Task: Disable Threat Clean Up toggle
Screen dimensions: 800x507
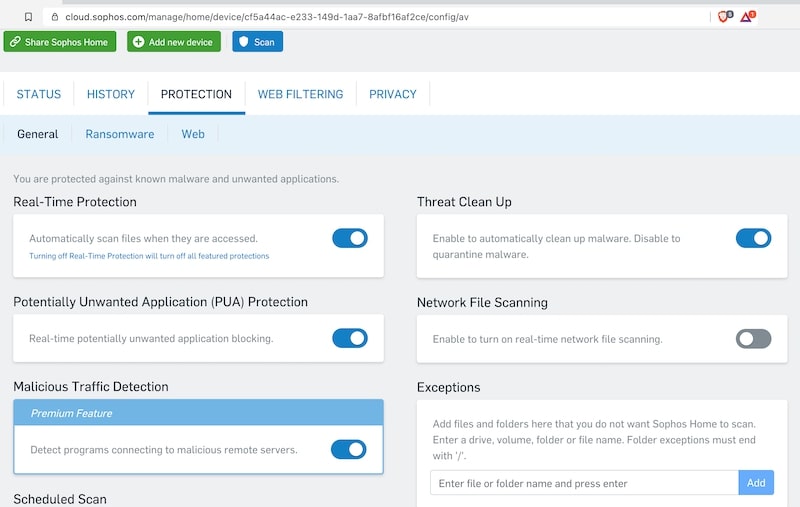Action: 754,238
